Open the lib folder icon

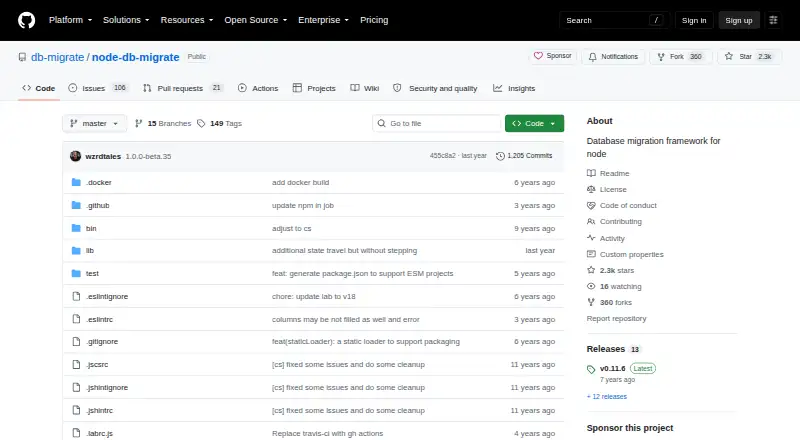point(76,251)
